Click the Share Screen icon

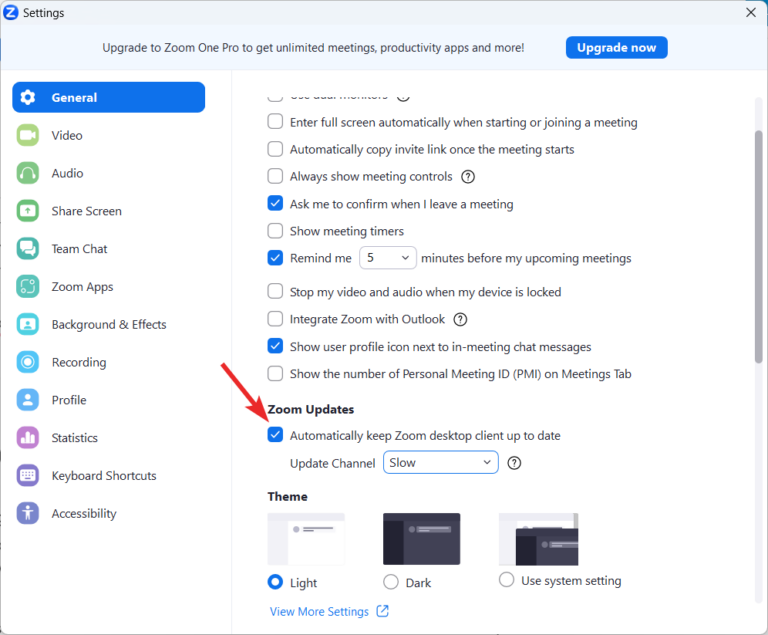(x=28, y=211)
